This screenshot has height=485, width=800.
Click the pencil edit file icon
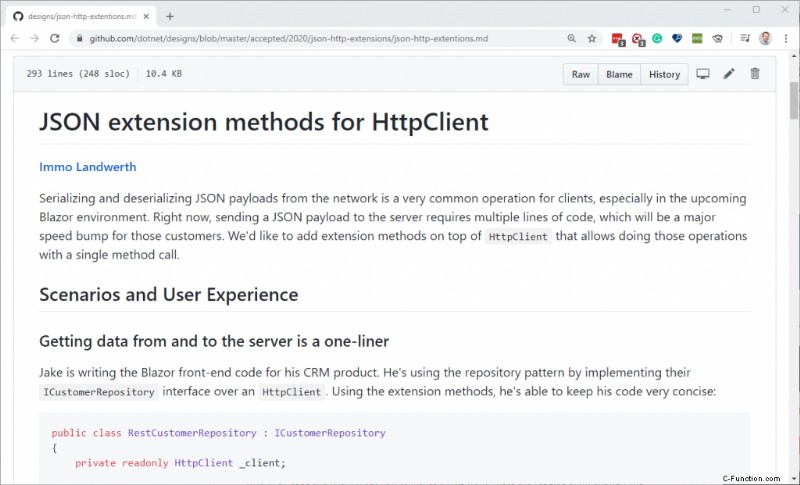click(x=729, y=74)
